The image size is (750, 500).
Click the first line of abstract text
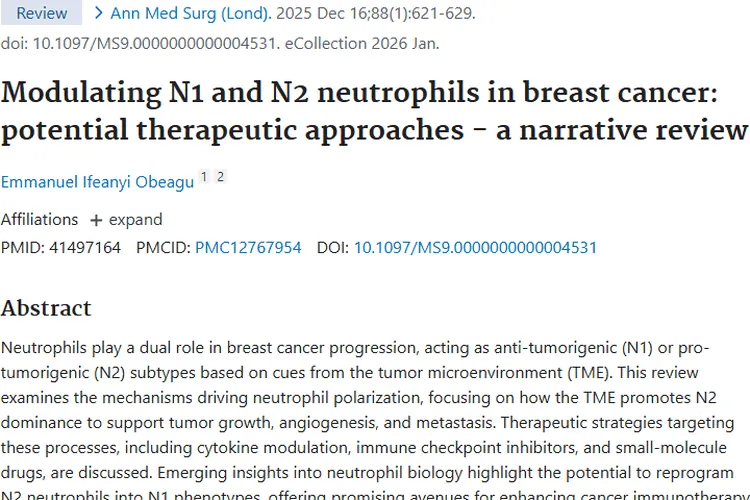pyautogui.click(x=355, y=348)
